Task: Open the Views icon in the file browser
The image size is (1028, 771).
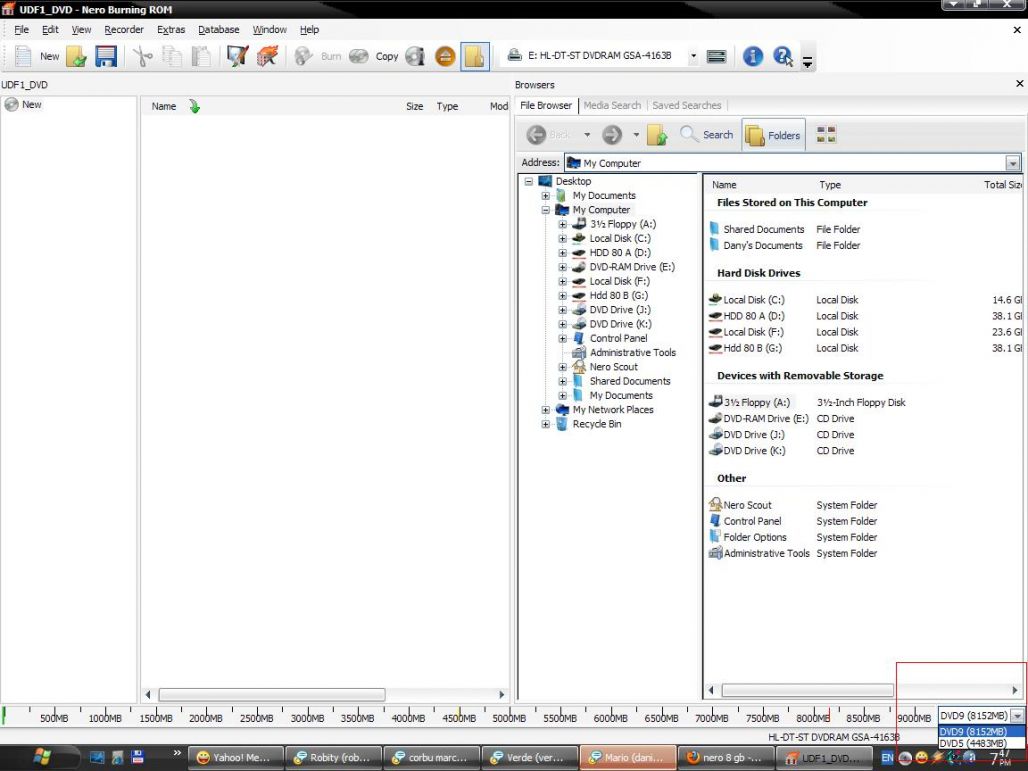Action: 826,135
